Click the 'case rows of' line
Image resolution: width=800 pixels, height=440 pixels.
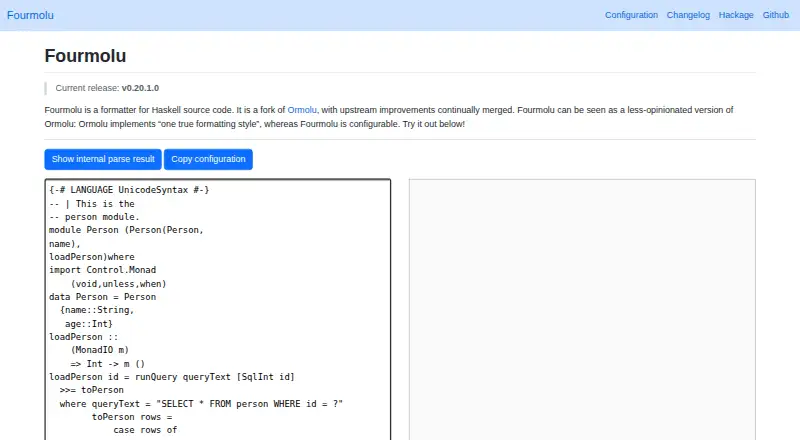tap(145, 430)
